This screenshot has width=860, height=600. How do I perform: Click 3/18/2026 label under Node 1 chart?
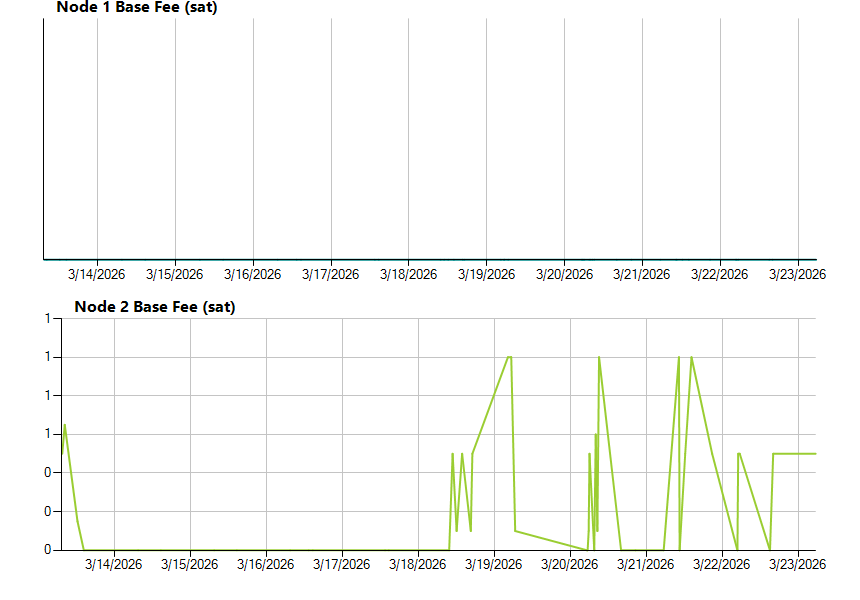(408, 274)
